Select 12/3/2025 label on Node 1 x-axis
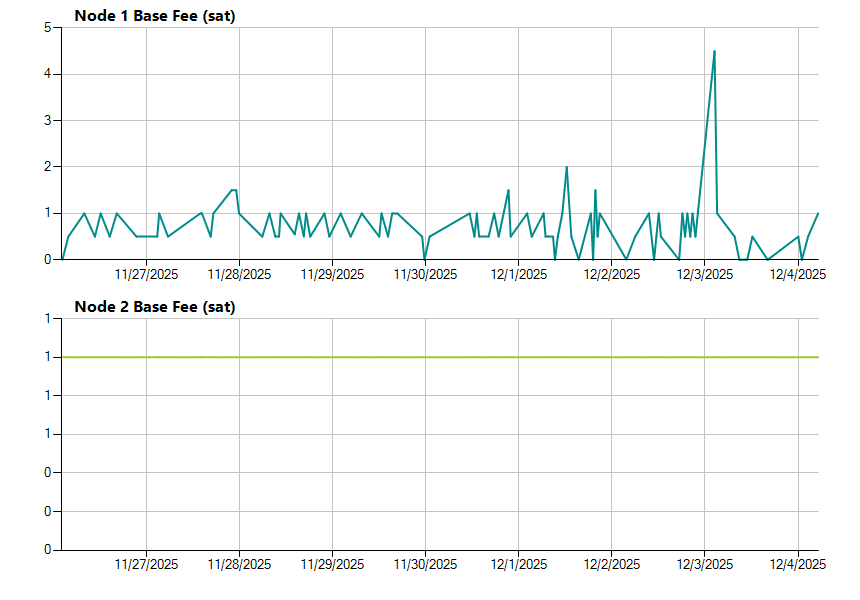This screenshot has width=860, height=600. click(704, 274)
